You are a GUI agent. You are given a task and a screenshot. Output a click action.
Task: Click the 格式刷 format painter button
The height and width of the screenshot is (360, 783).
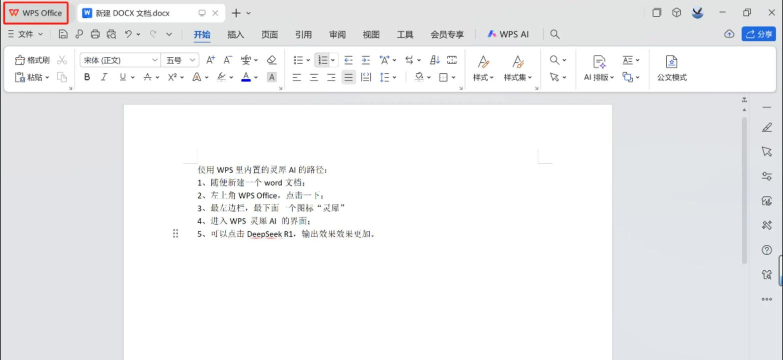point(32,60)
